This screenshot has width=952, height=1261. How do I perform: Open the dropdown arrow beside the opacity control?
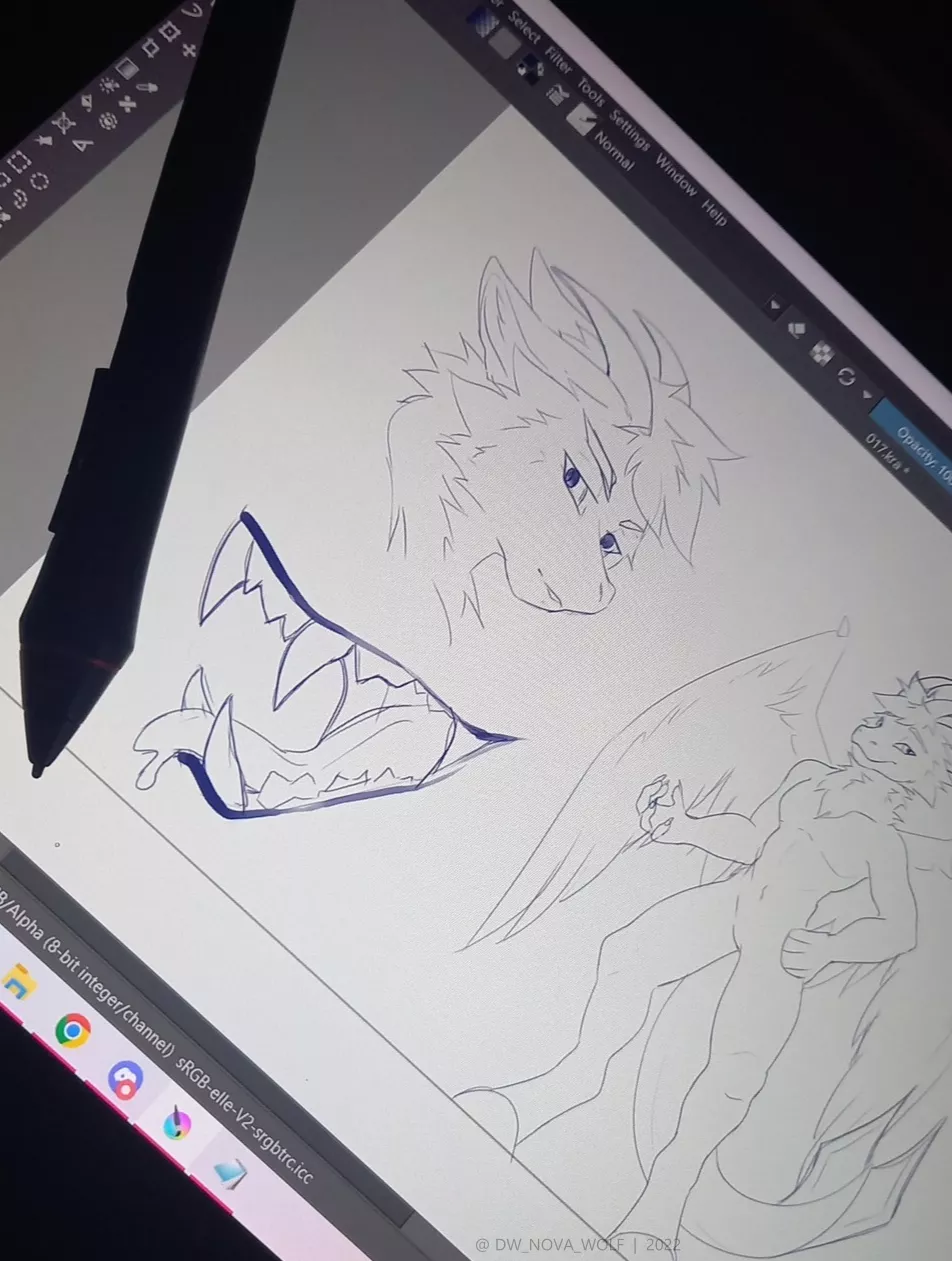[866, 394]
